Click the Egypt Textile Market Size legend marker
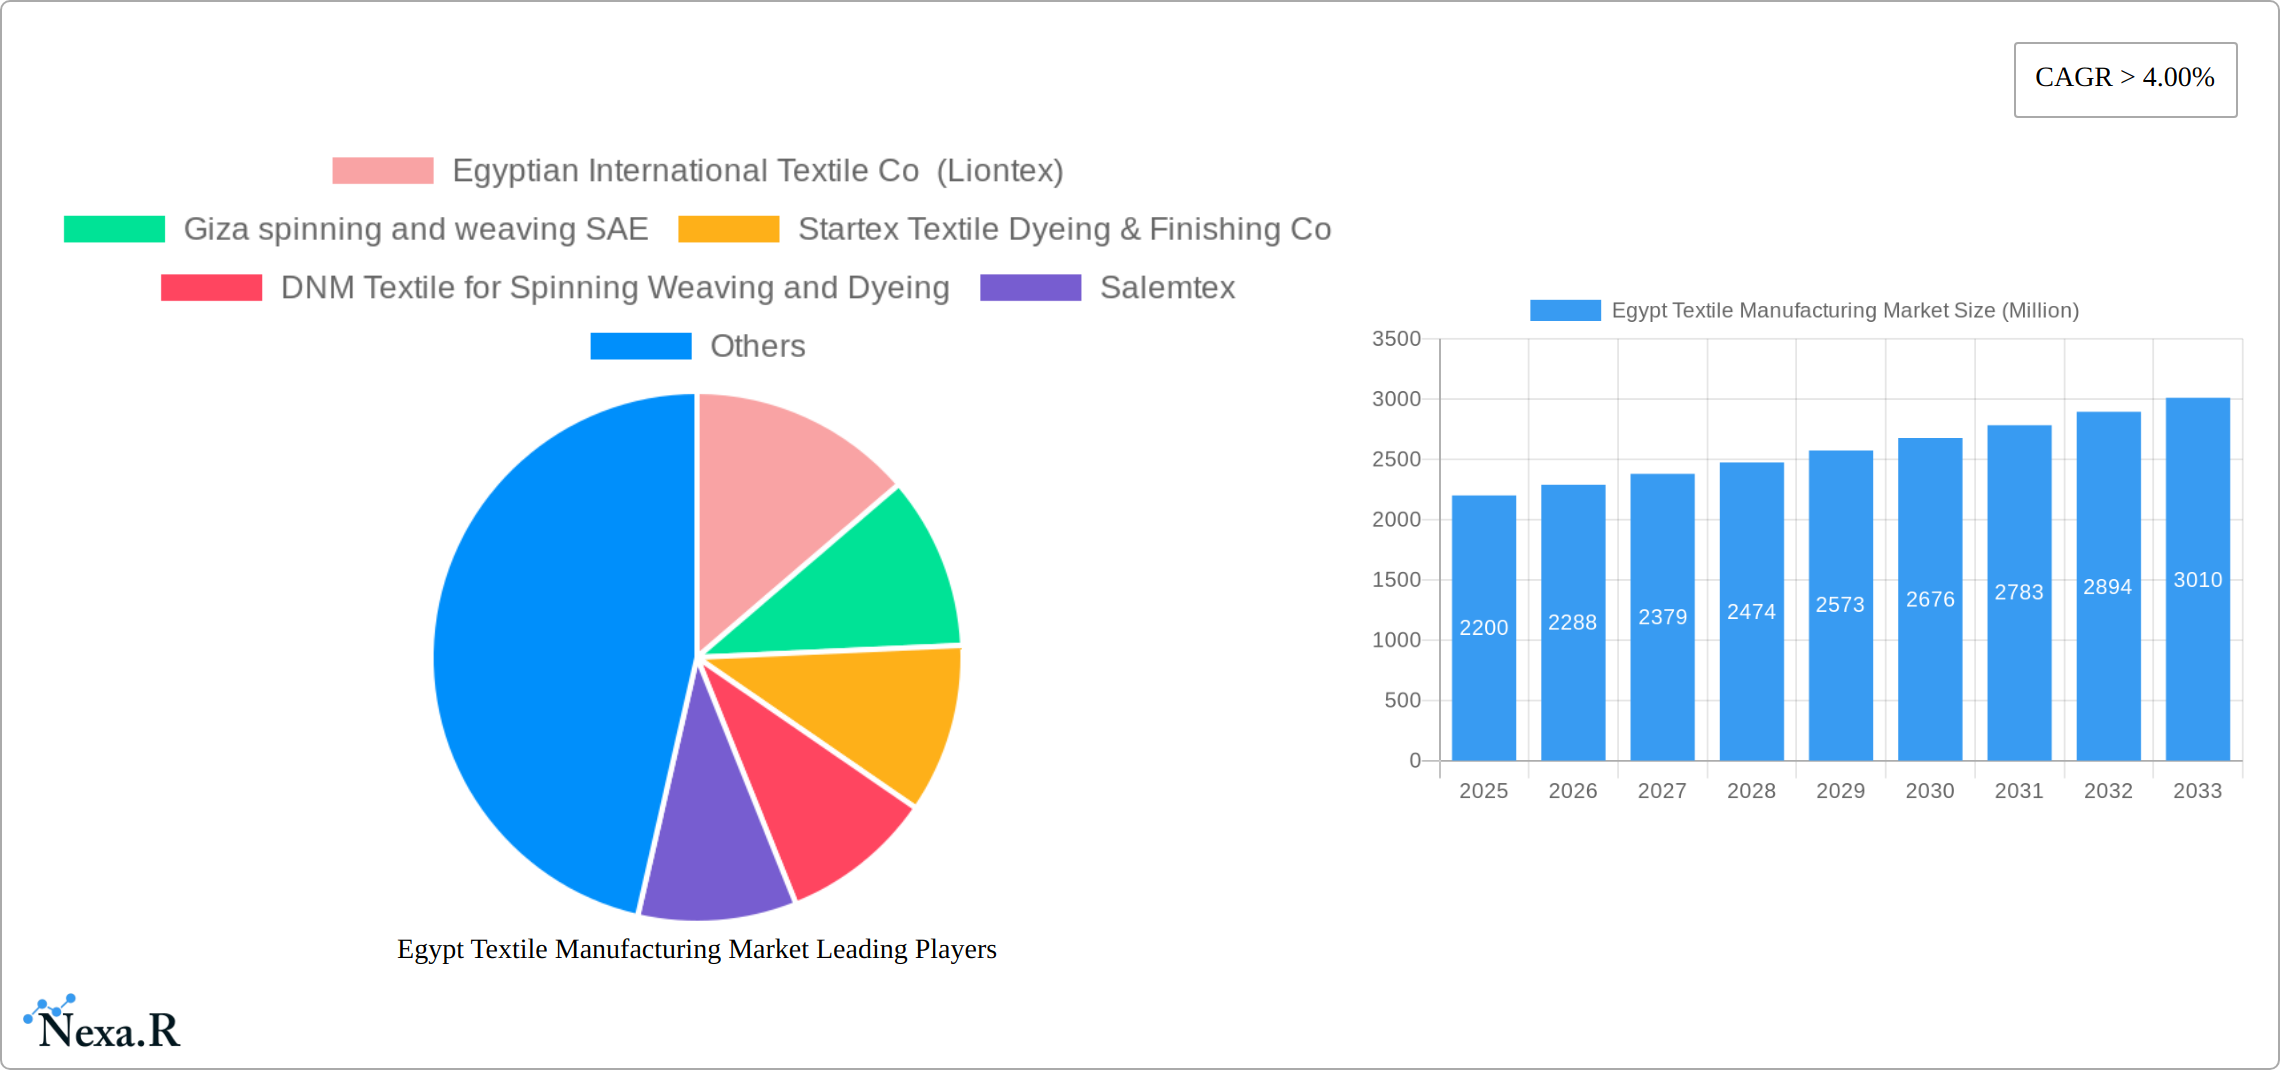Screen dimensions: 2280x1070 pyautogui.click(x=1567, y=311)
